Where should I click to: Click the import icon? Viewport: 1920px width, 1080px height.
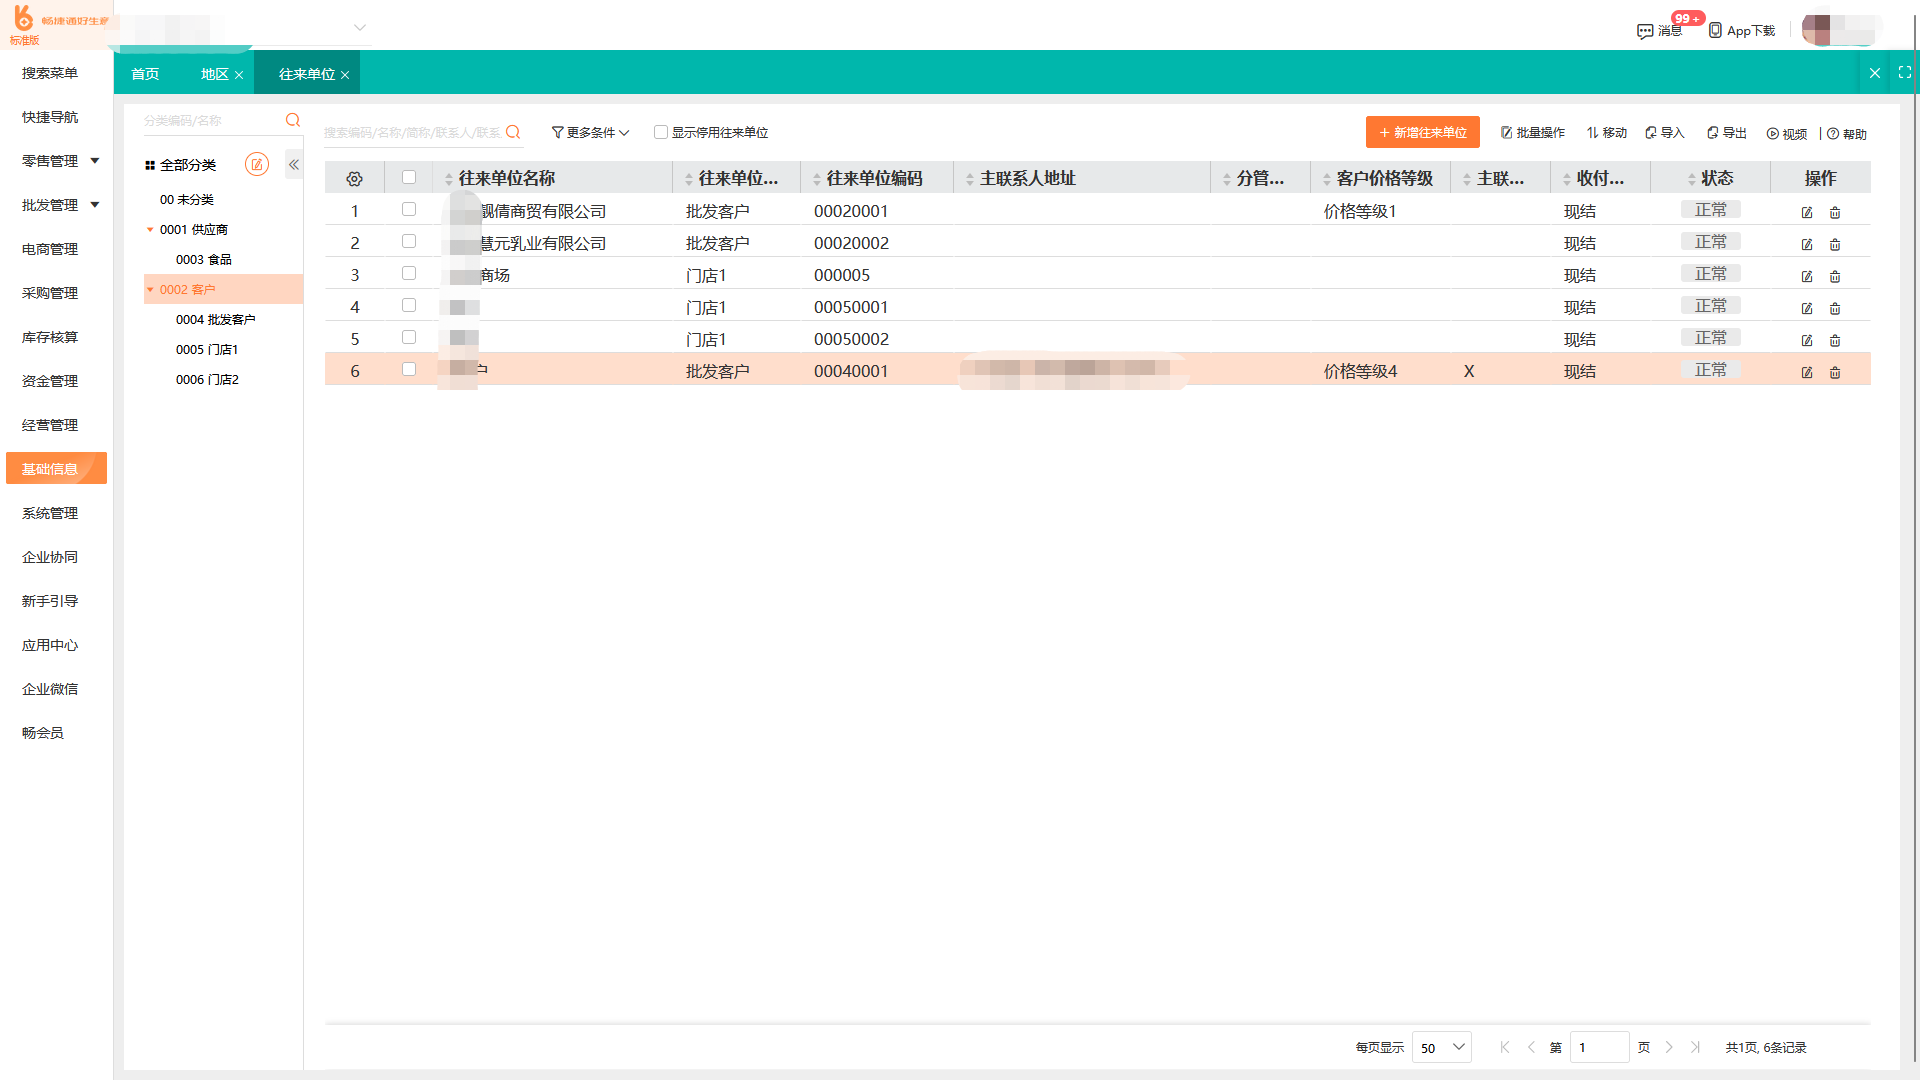[x=1668, y=131]
